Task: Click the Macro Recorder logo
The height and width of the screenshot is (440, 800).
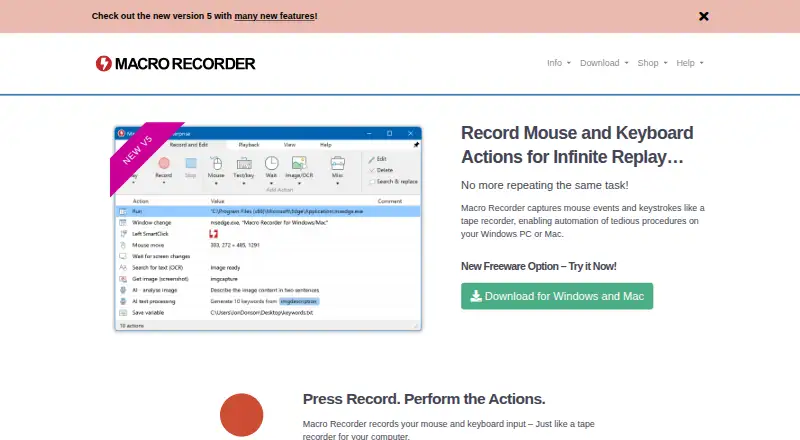Action: pos(176,64)
